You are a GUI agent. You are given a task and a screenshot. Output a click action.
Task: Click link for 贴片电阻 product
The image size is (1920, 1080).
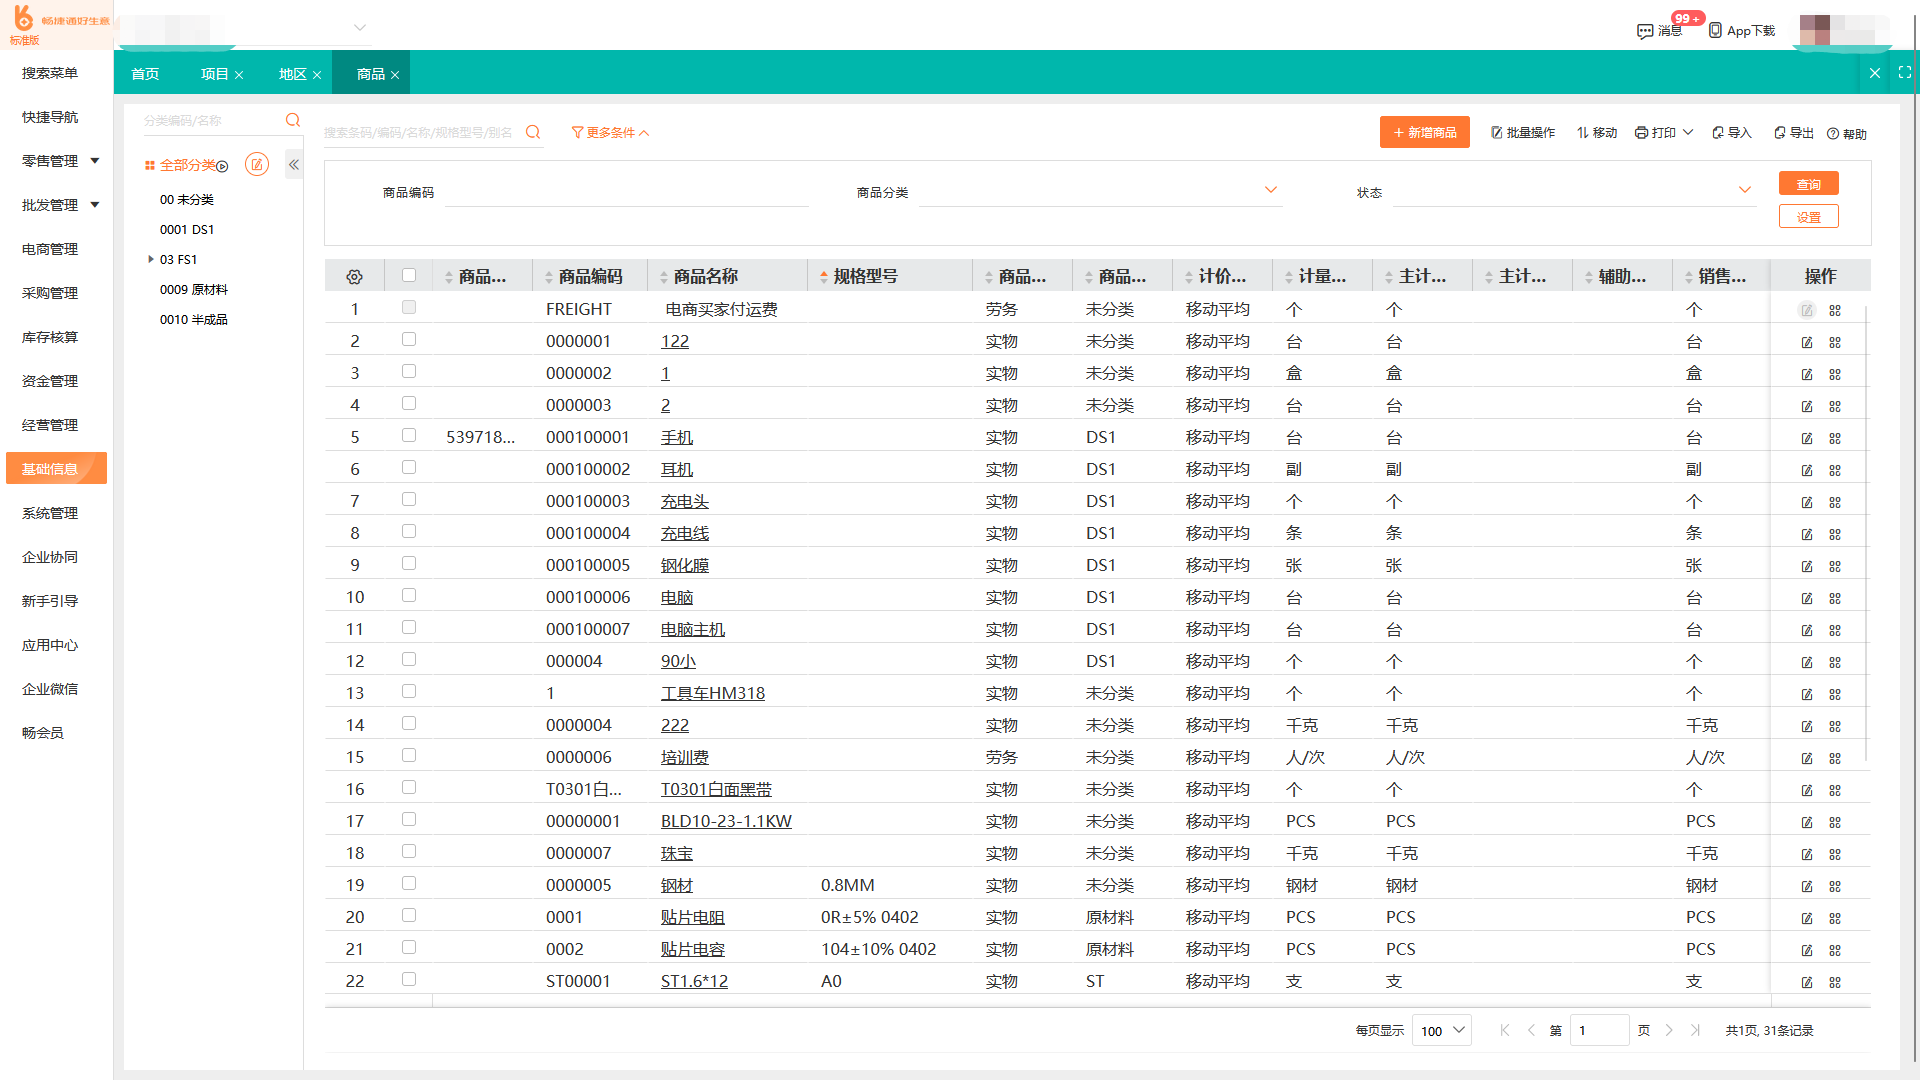[x=692, y=916]
